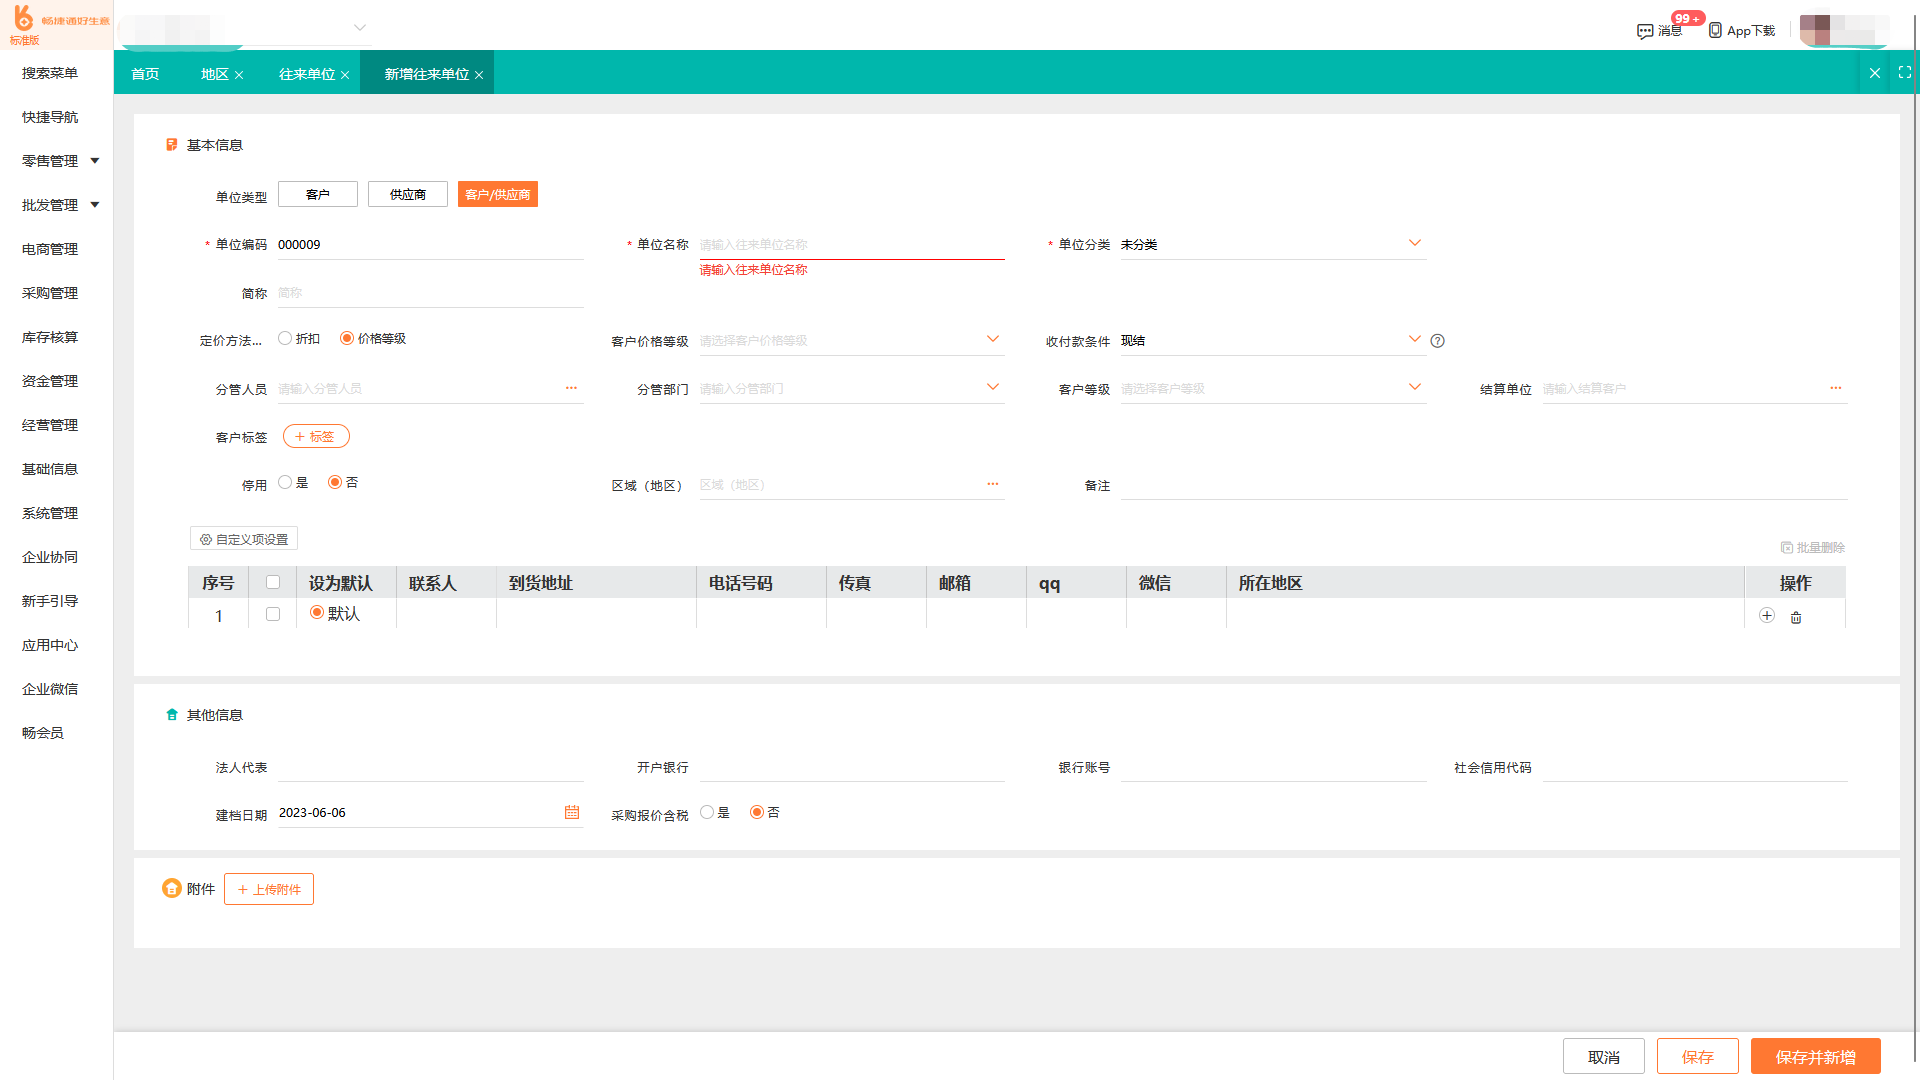Click 保存并新增 button

point(1813,1054)
